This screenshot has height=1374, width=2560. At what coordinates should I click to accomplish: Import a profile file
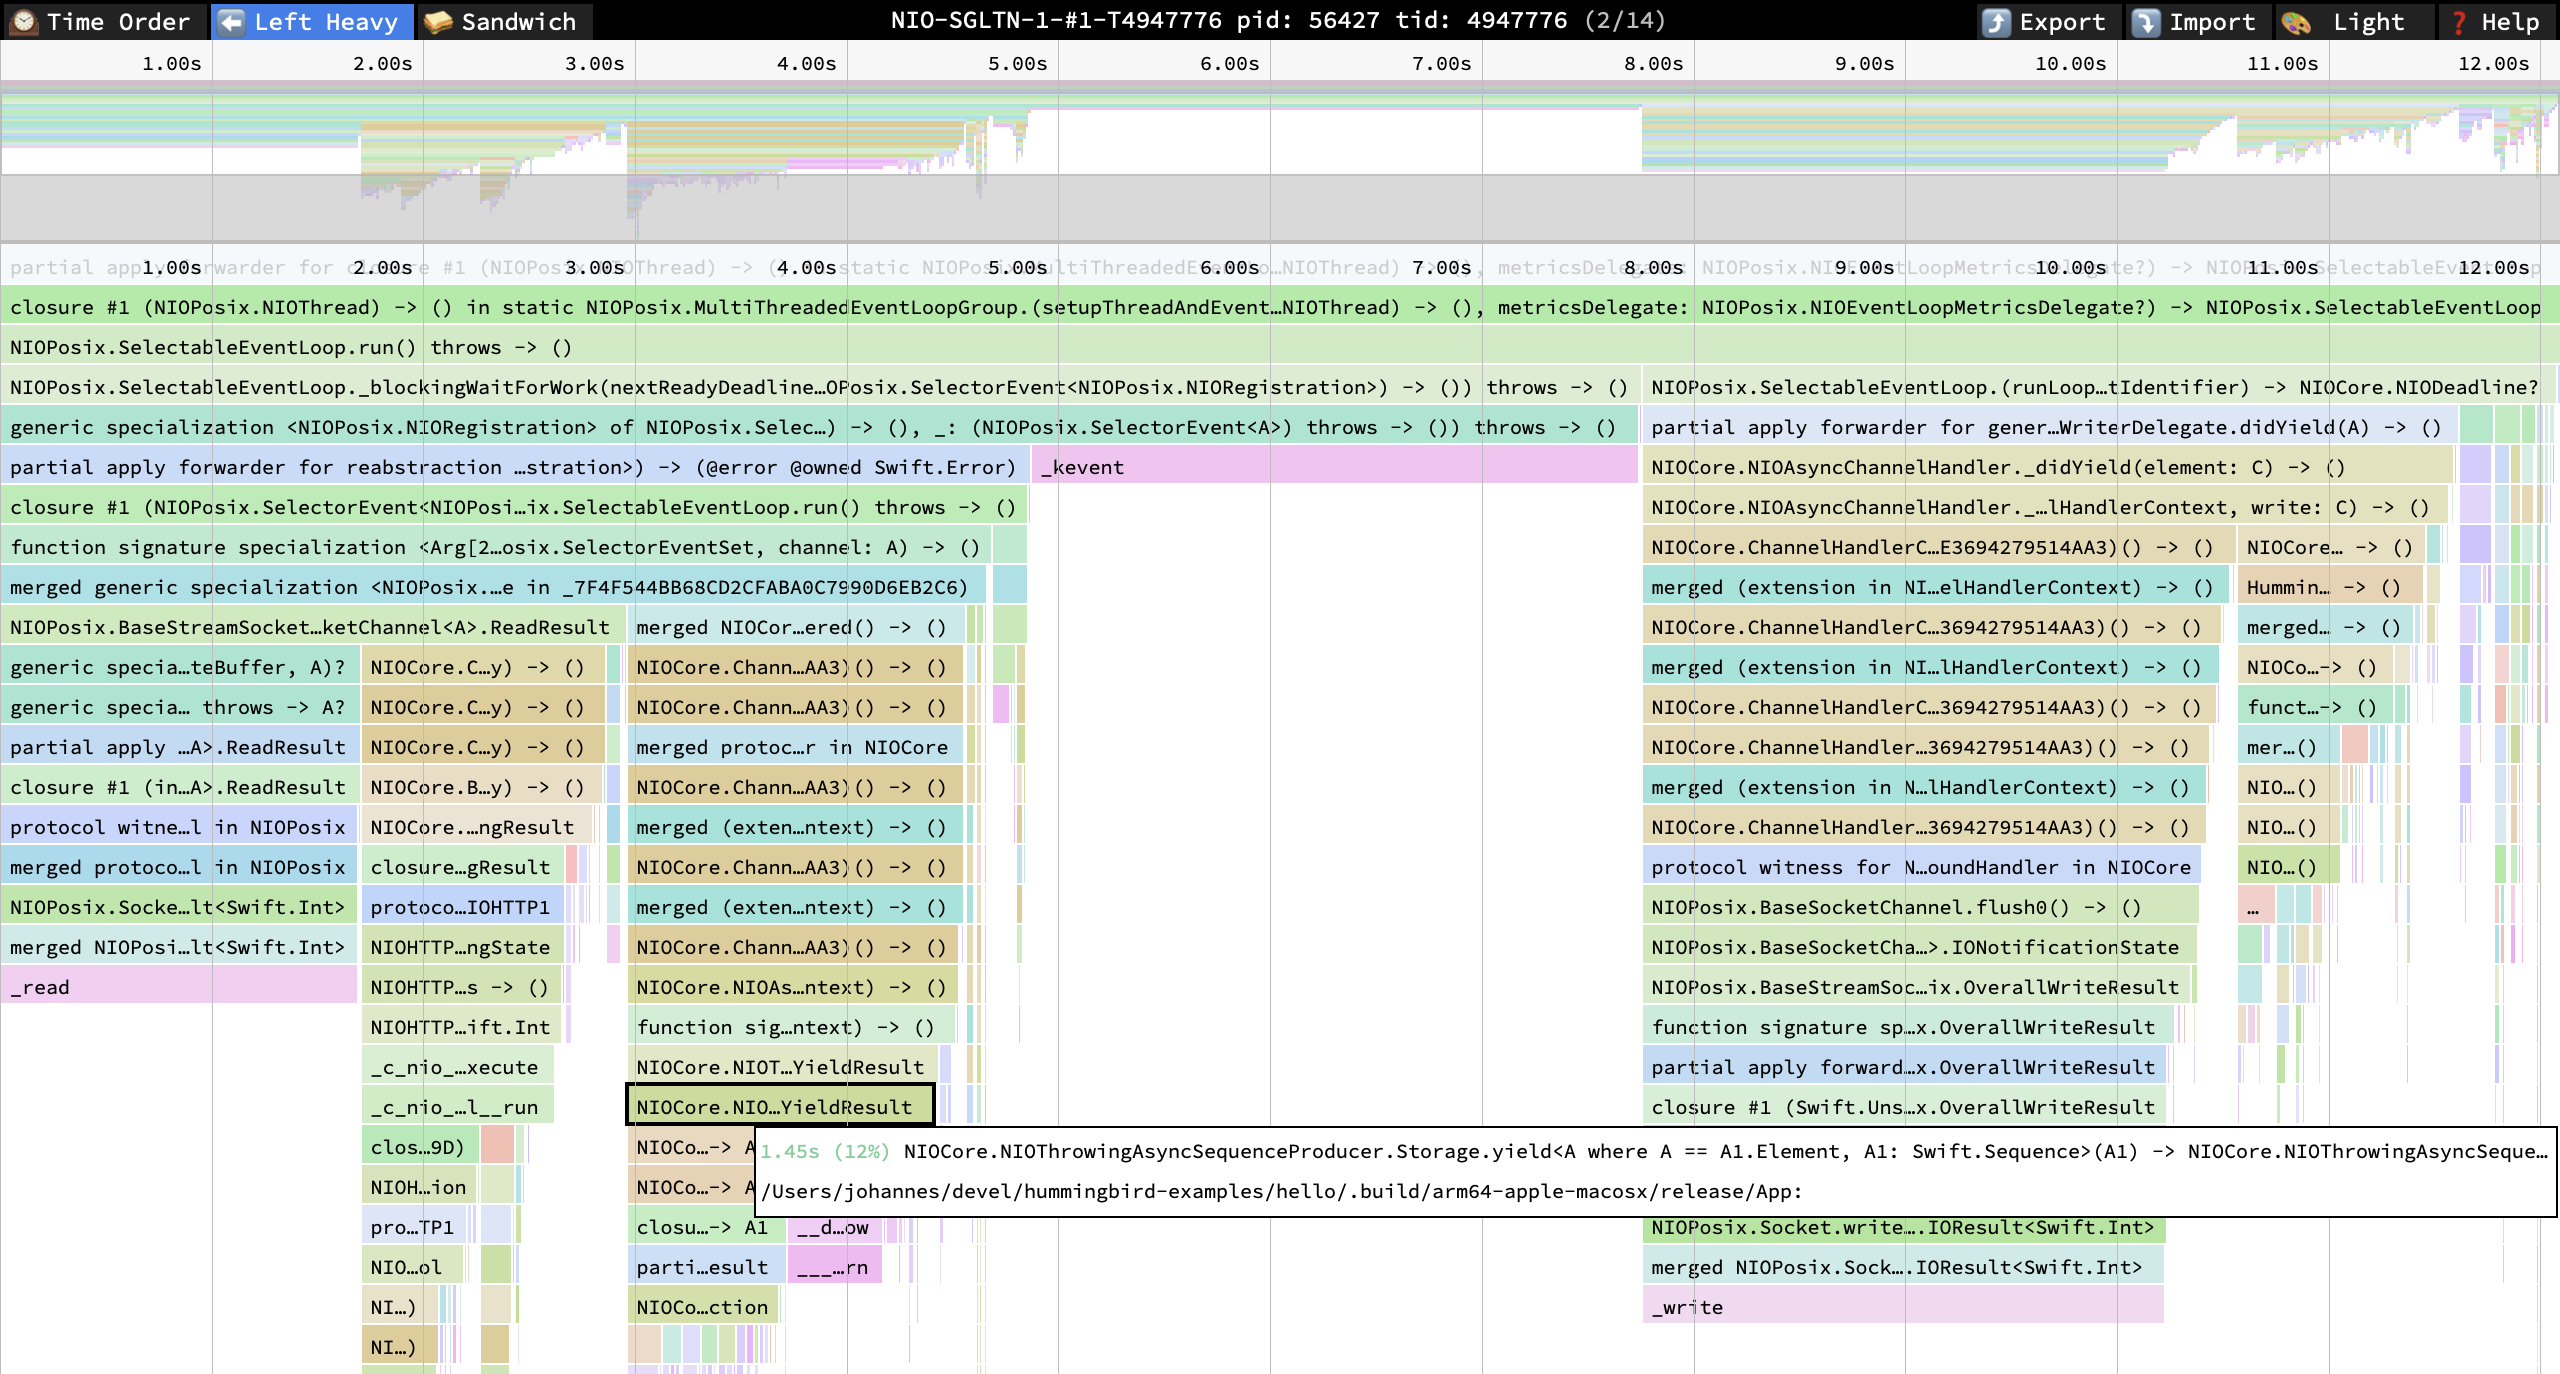tap(2195, 21)
